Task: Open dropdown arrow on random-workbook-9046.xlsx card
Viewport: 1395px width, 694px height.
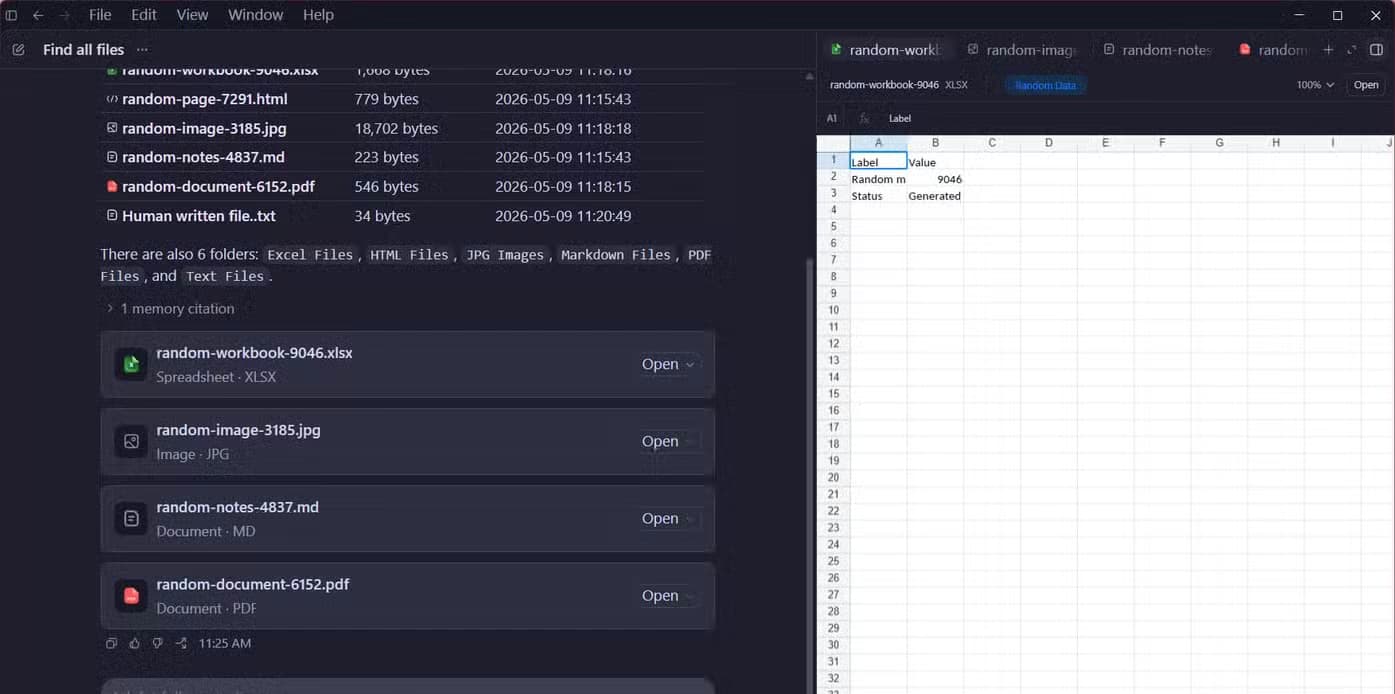Action: (x=690, y=365)
